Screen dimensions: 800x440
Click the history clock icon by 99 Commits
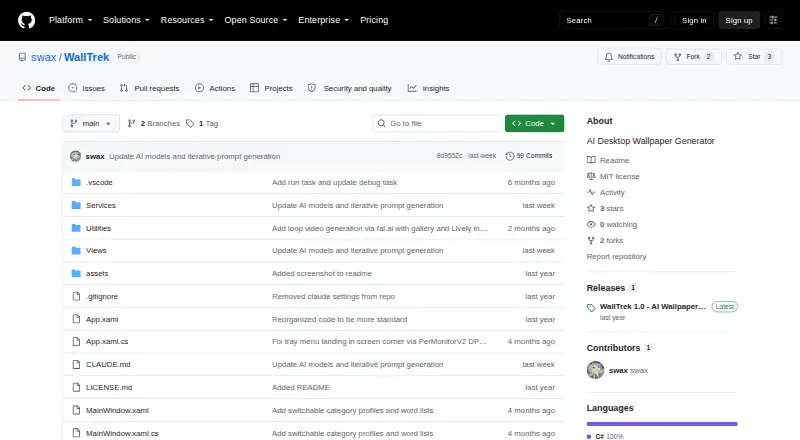click(510, 156)
